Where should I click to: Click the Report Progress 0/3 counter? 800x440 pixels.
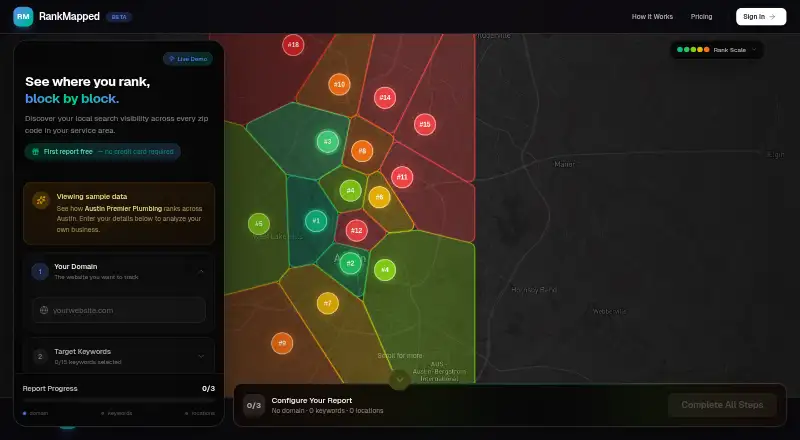coord(208,388)
